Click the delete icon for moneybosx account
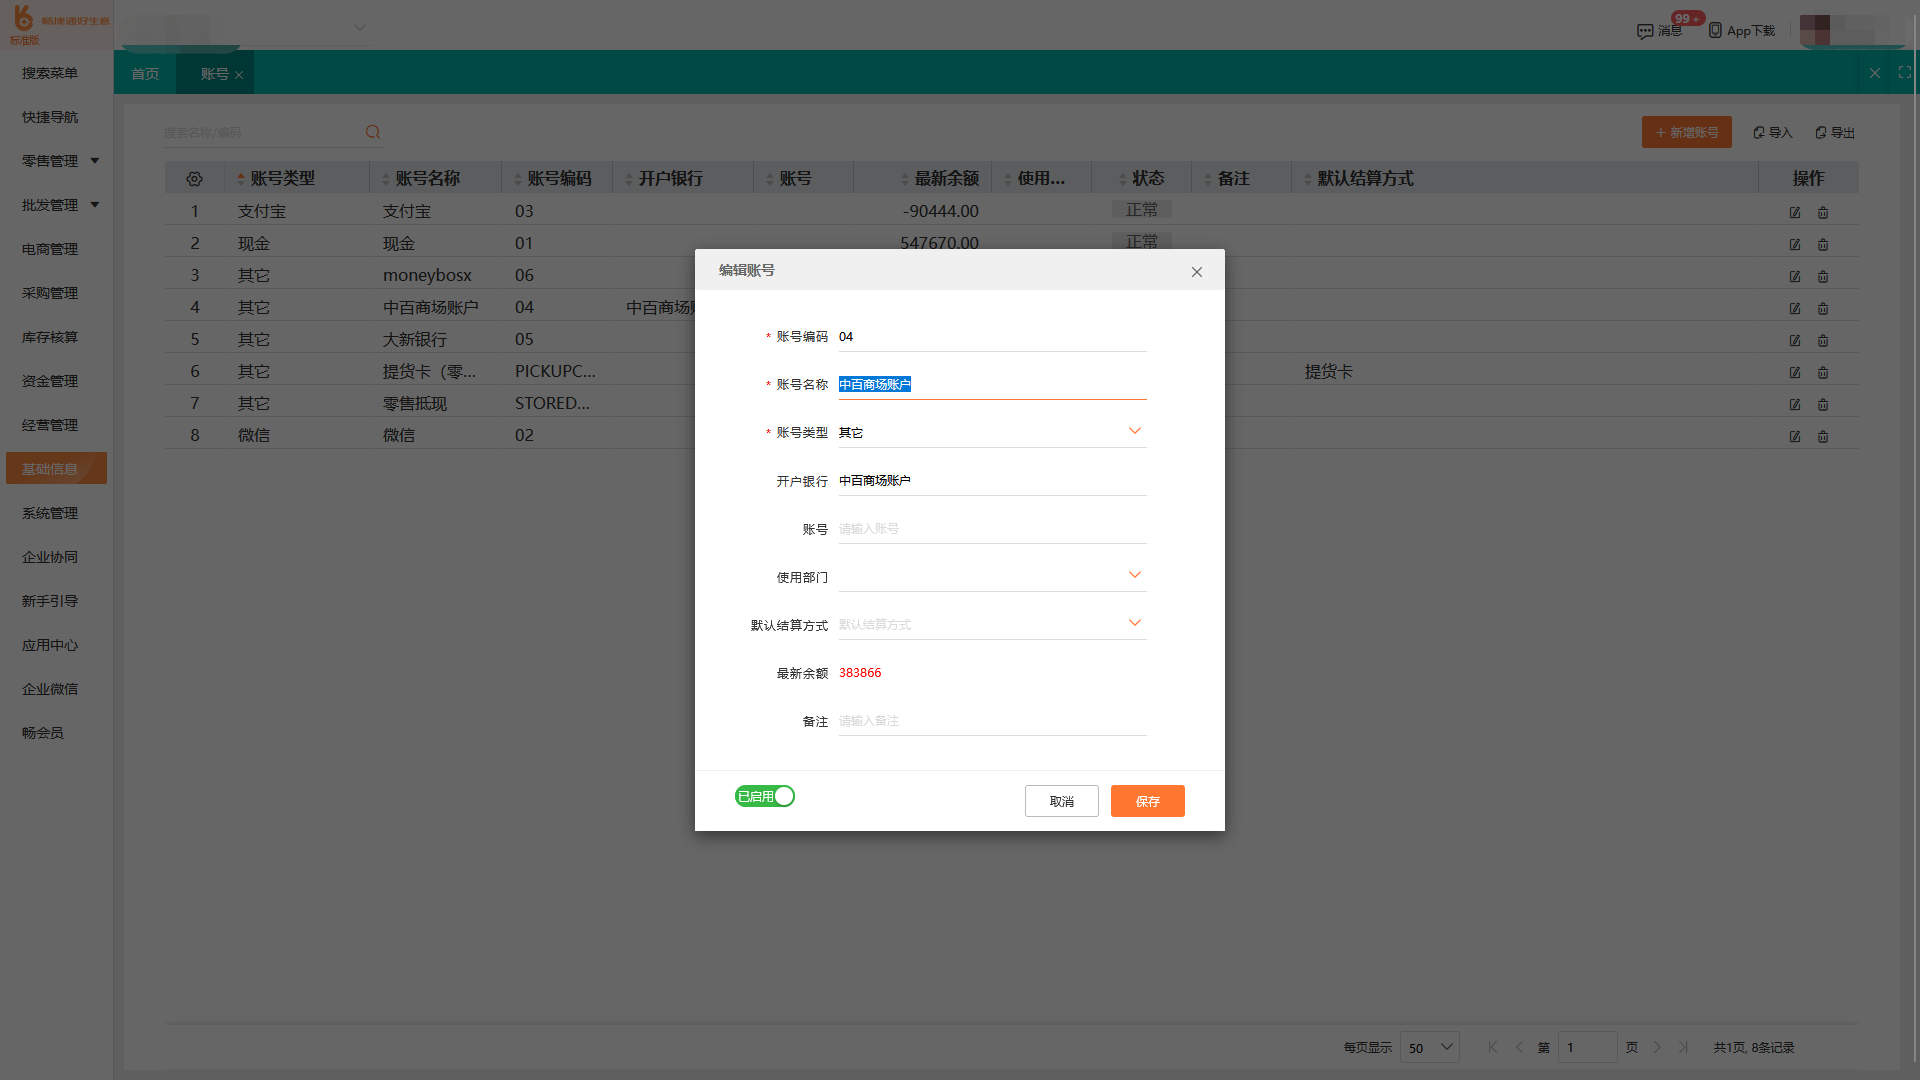 [x=1824, y=276]
